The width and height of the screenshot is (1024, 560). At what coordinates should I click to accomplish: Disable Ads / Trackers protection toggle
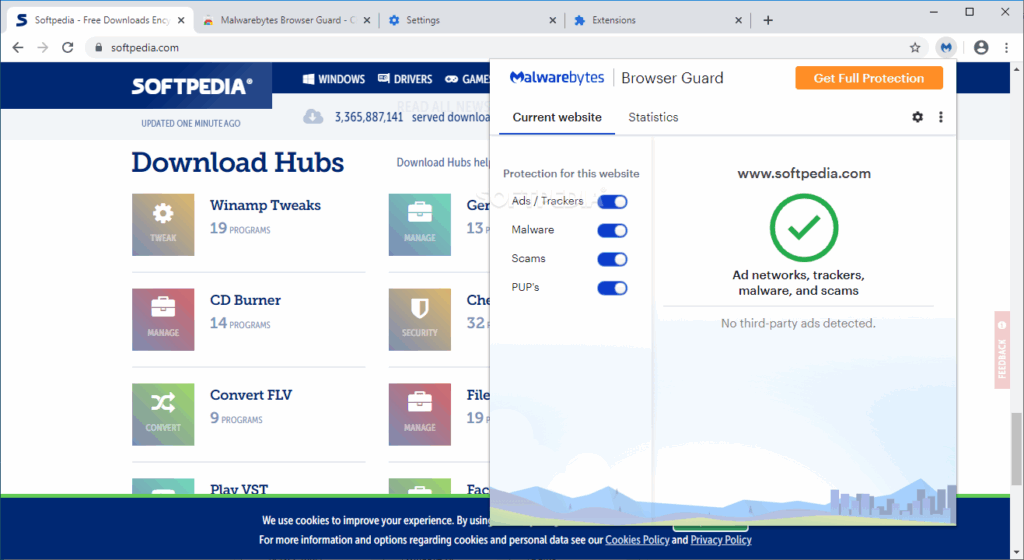tap(612, 202)
